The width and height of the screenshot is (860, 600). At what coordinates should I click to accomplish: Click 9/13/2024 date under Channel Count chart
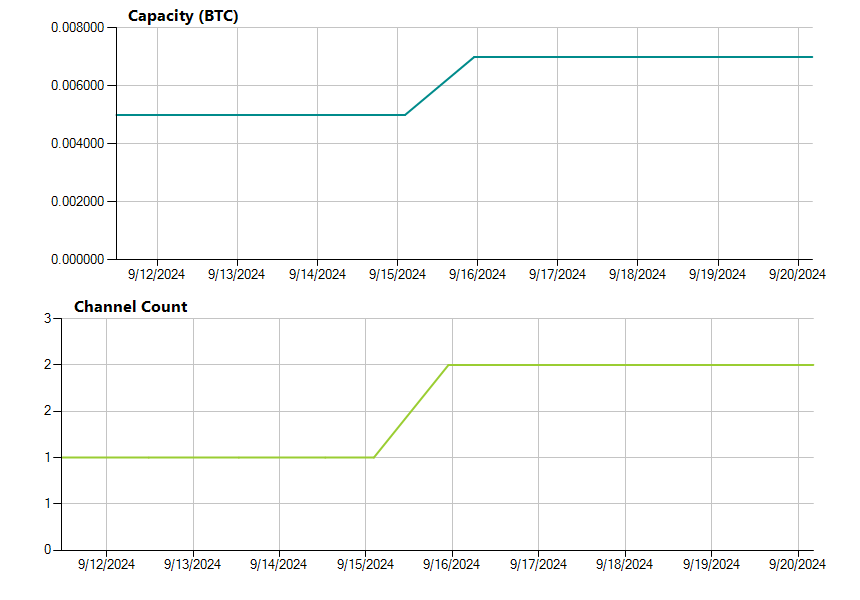193,565
